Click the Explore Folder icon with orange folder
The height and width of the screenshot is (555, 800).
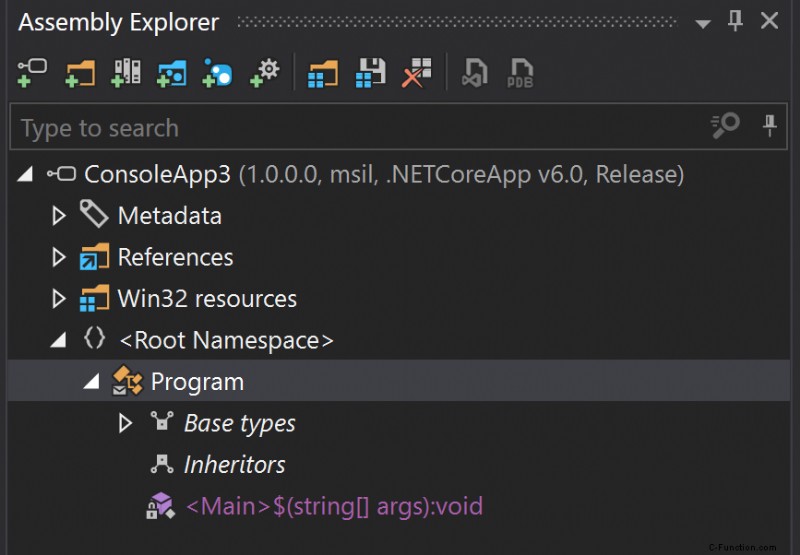click(79, 72)
